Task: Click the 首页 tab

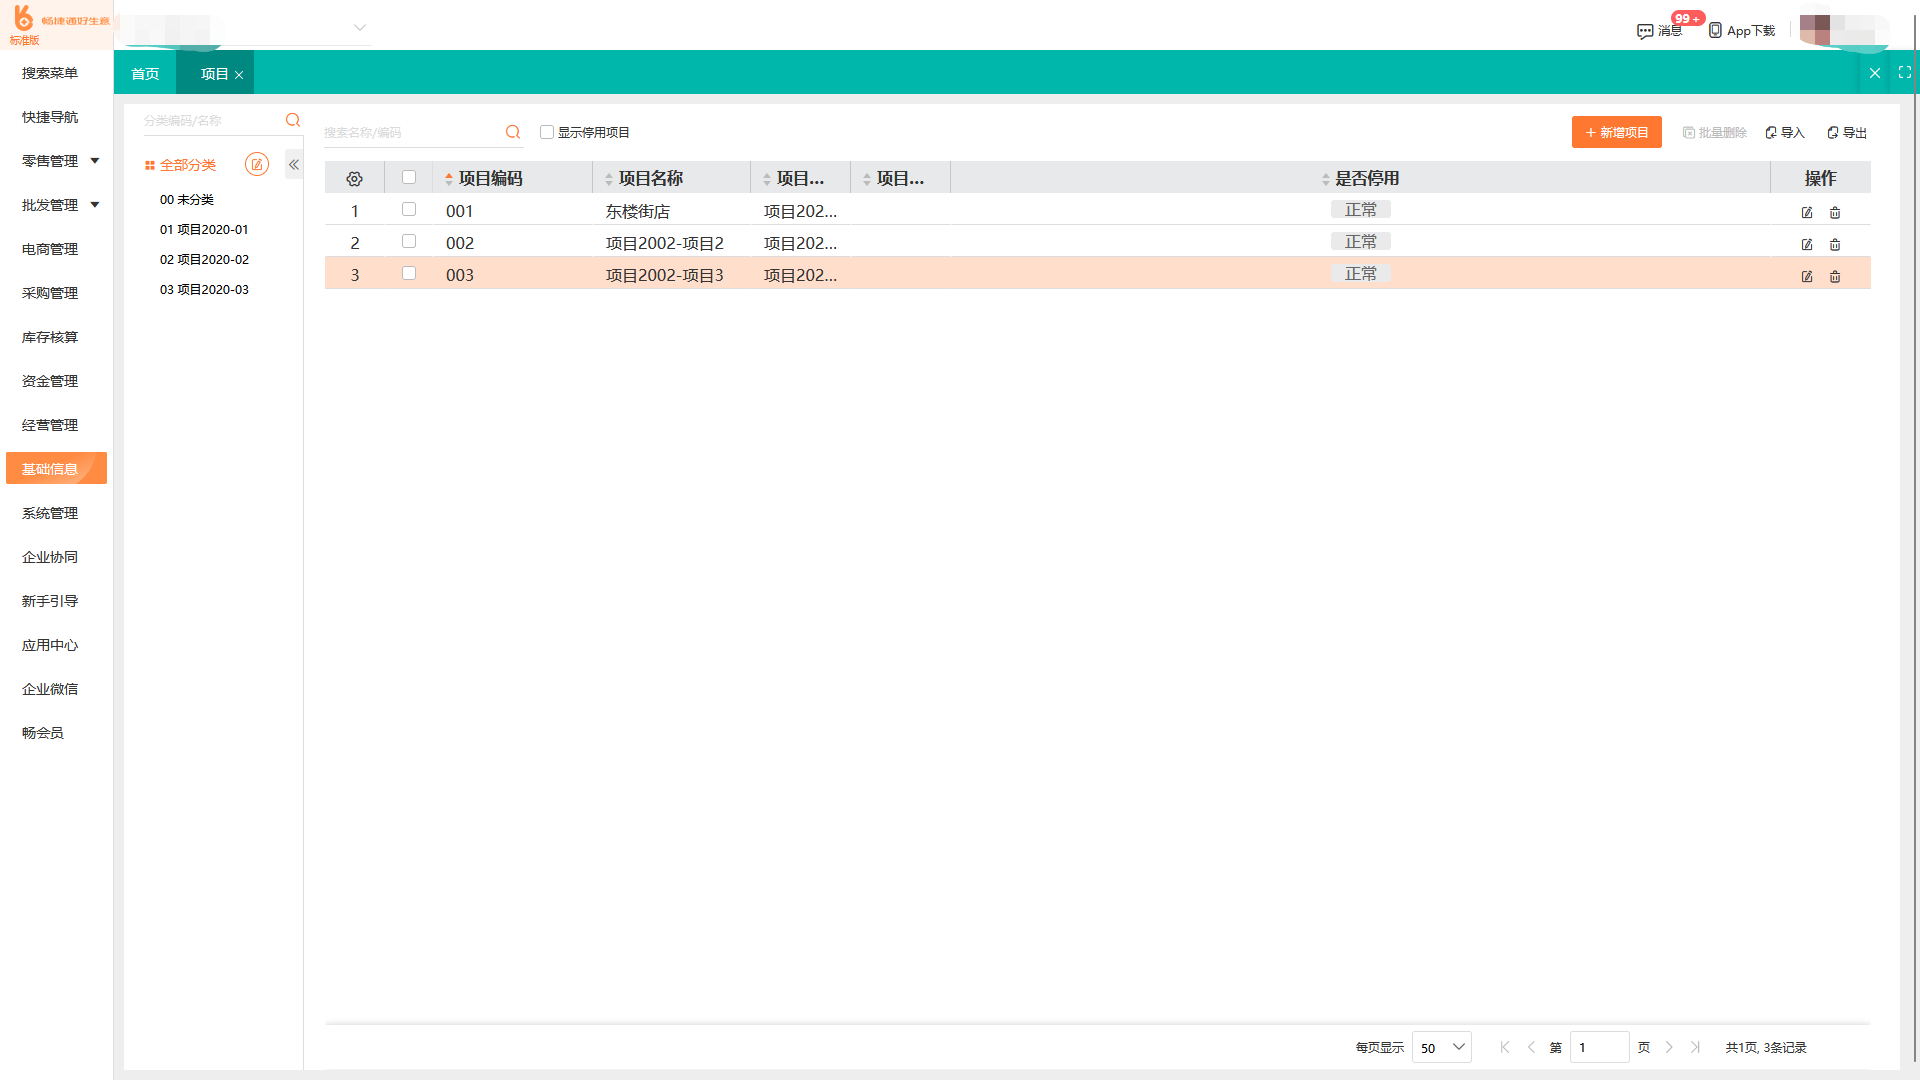Action: 145,73
